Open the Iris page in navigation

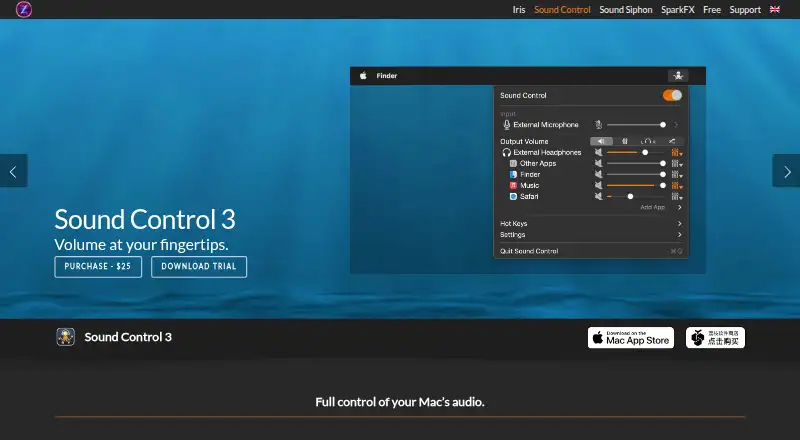coord(519,10)
